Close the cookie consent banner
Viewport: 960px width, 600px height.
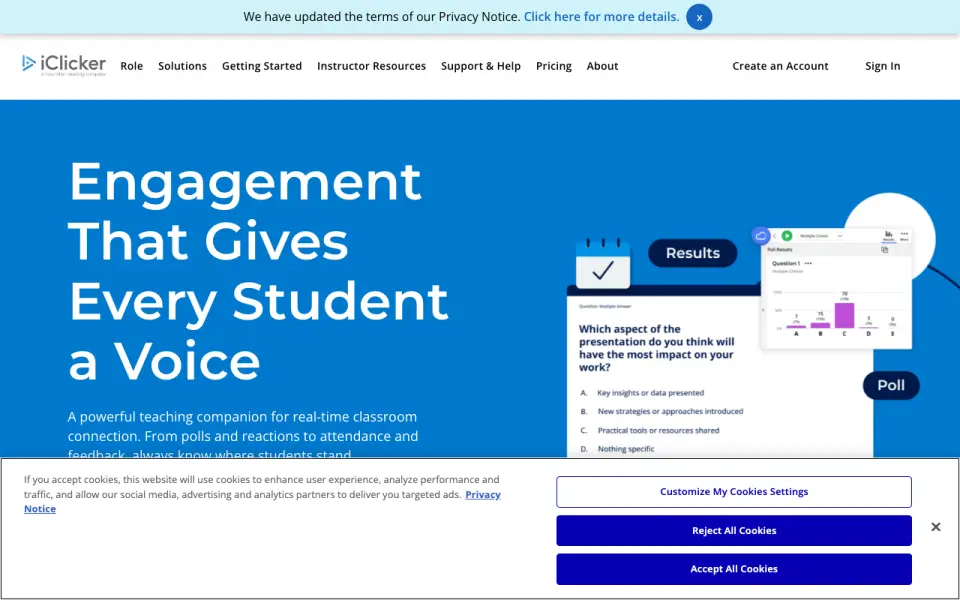pos(936,527)
